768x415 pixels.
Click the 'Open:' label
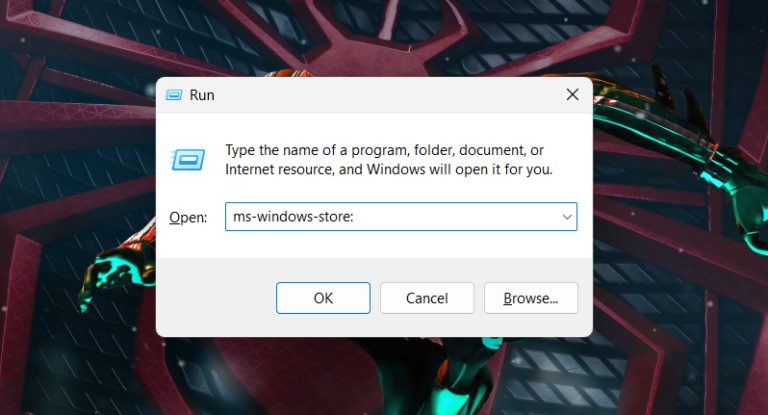[188, 217]
